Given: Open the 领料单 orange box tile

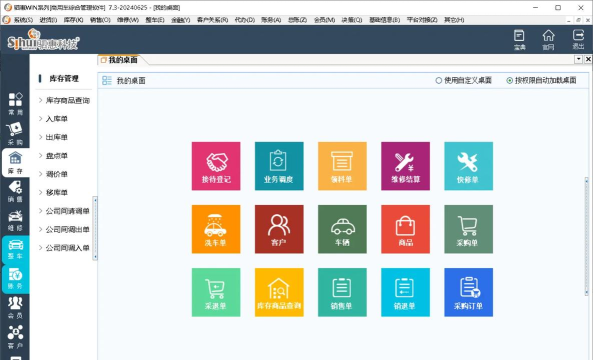Looking at the screenshot, I should (342, 166).
